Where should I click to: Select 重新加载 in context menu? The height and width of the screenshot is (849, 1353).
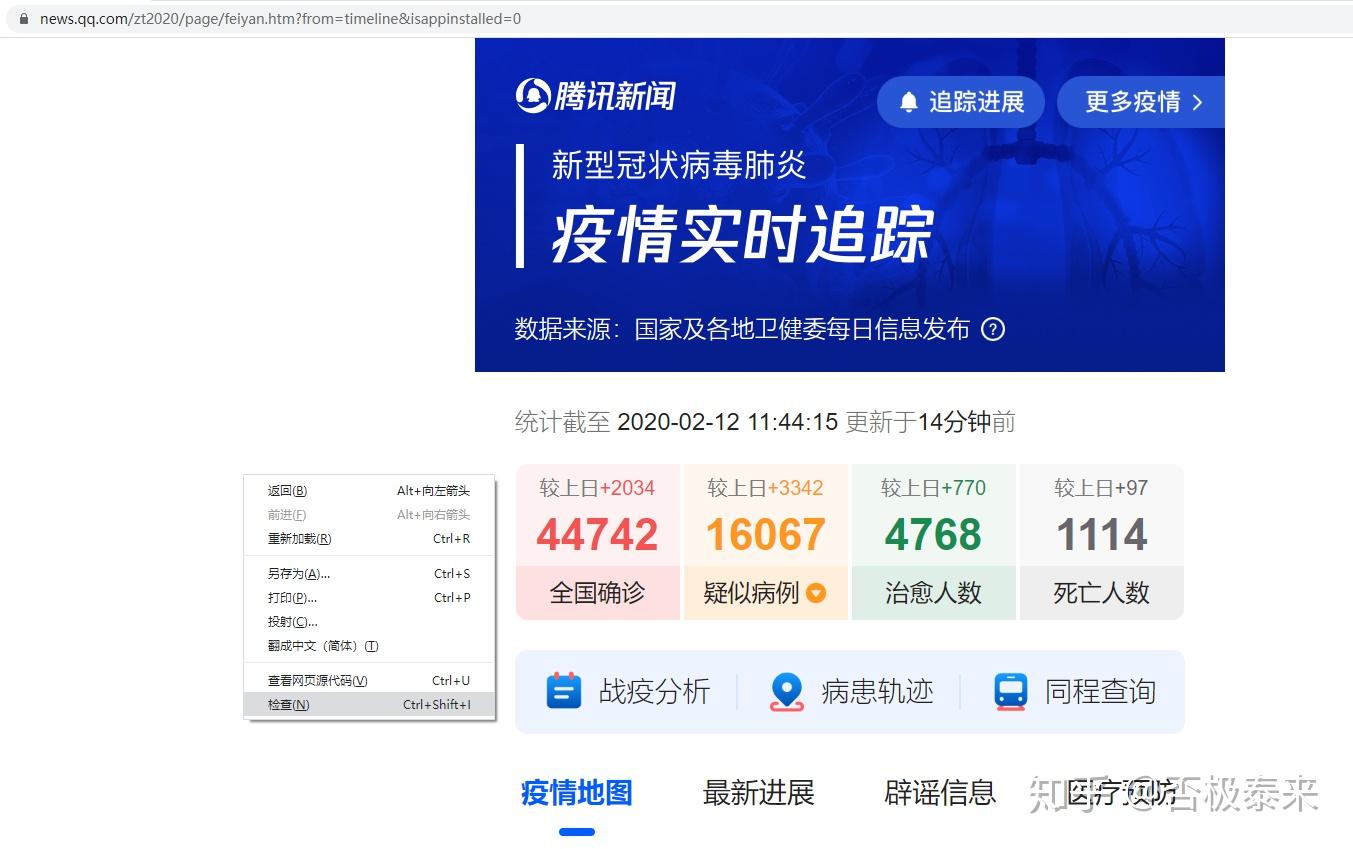pyautogui.click(x=299, y=539)
